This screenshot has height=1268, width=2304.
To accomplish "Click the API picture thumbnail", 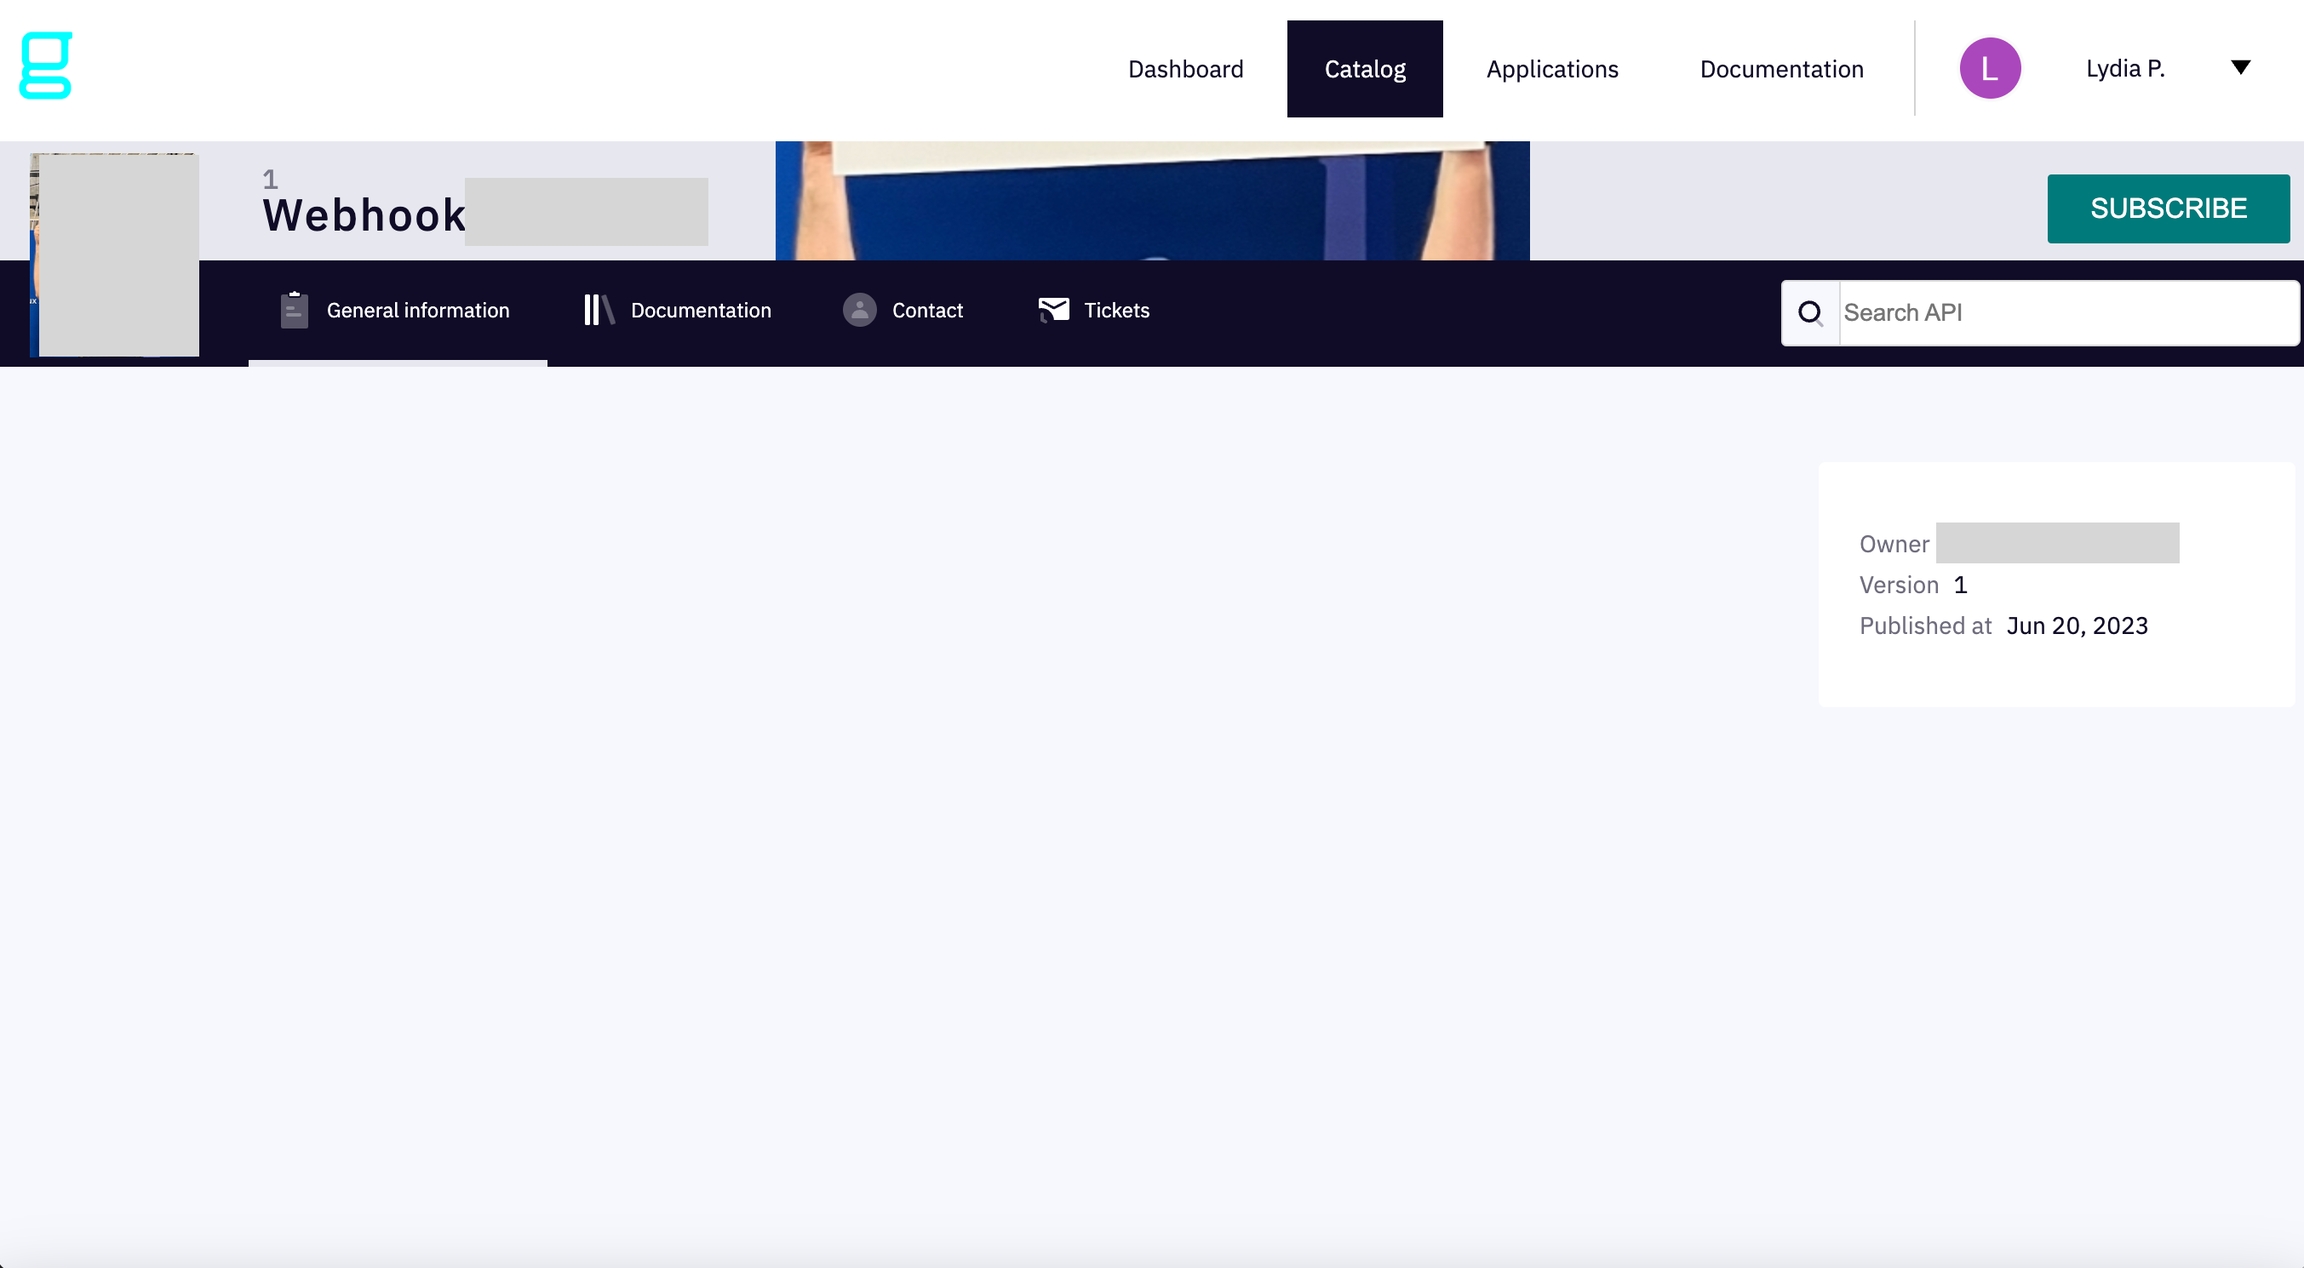I will tap(115, 255).
